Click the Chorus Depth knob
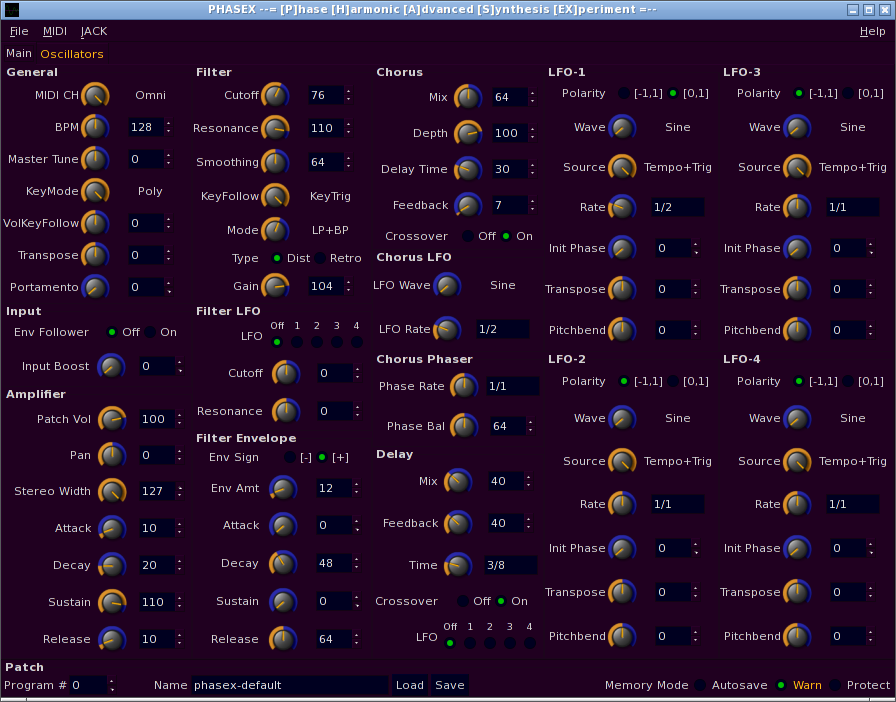This screenshot has height=702, width=896. point(467,133)
